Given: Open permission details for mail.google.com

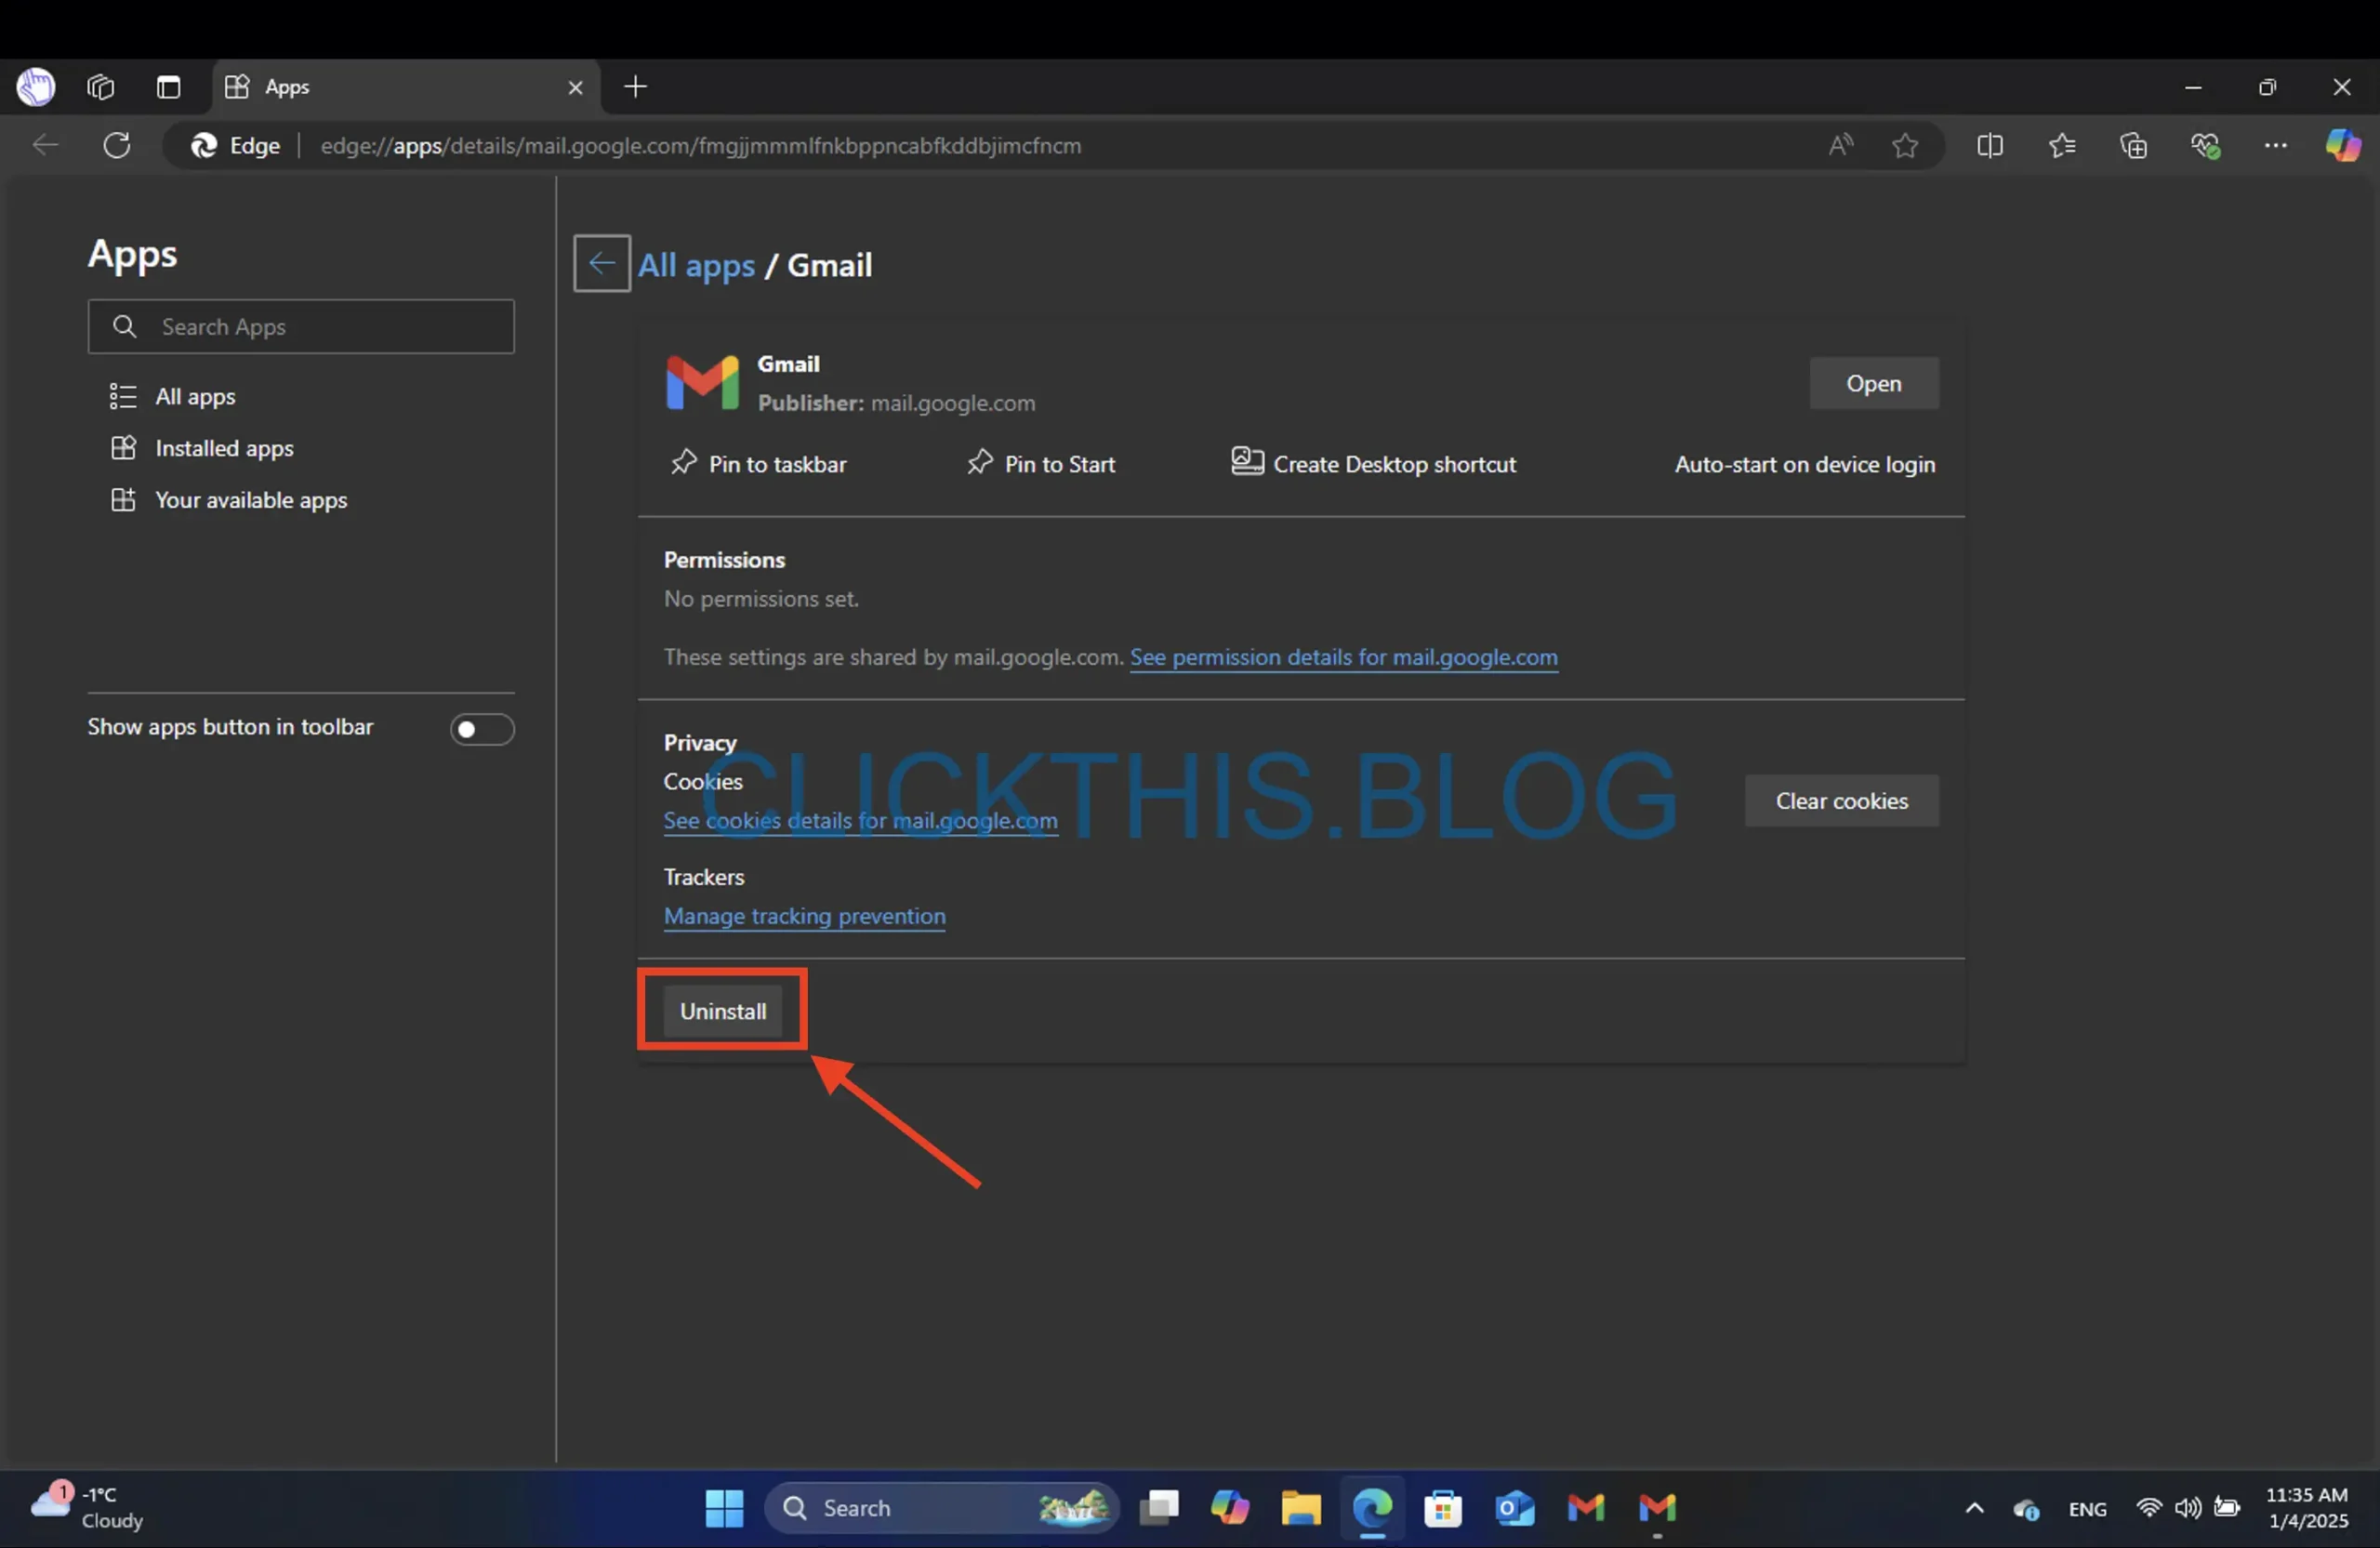Looking at the screenshot, I should tap(1343, 657).
